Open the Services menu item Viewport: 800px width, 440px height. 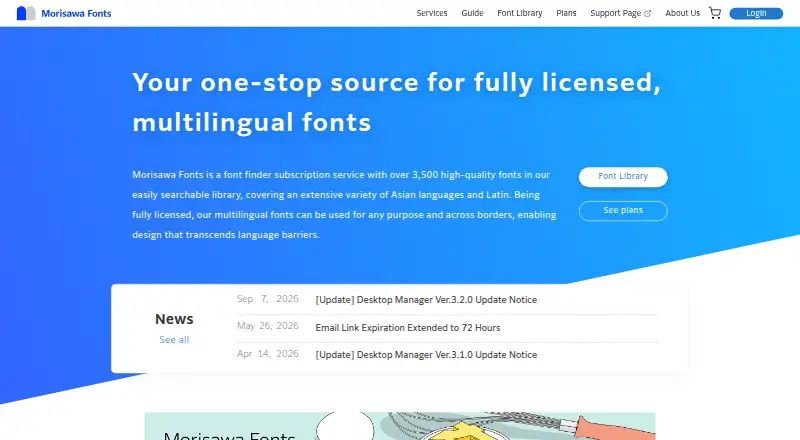click(432, 13)
